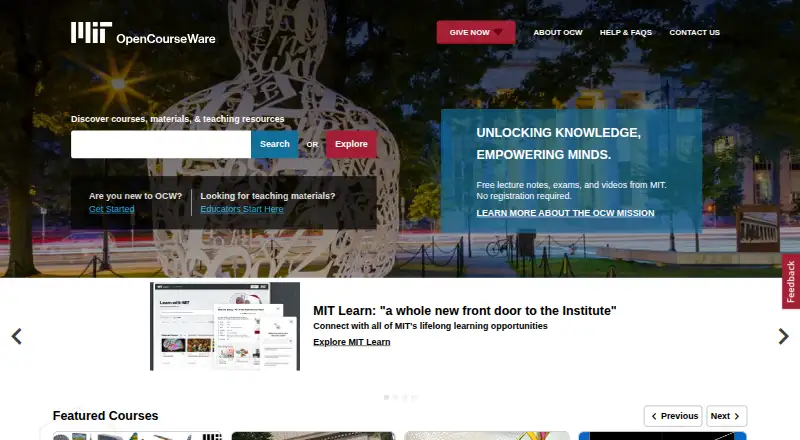
Task: Open Help & FAQs page
Action: (626, 32)
